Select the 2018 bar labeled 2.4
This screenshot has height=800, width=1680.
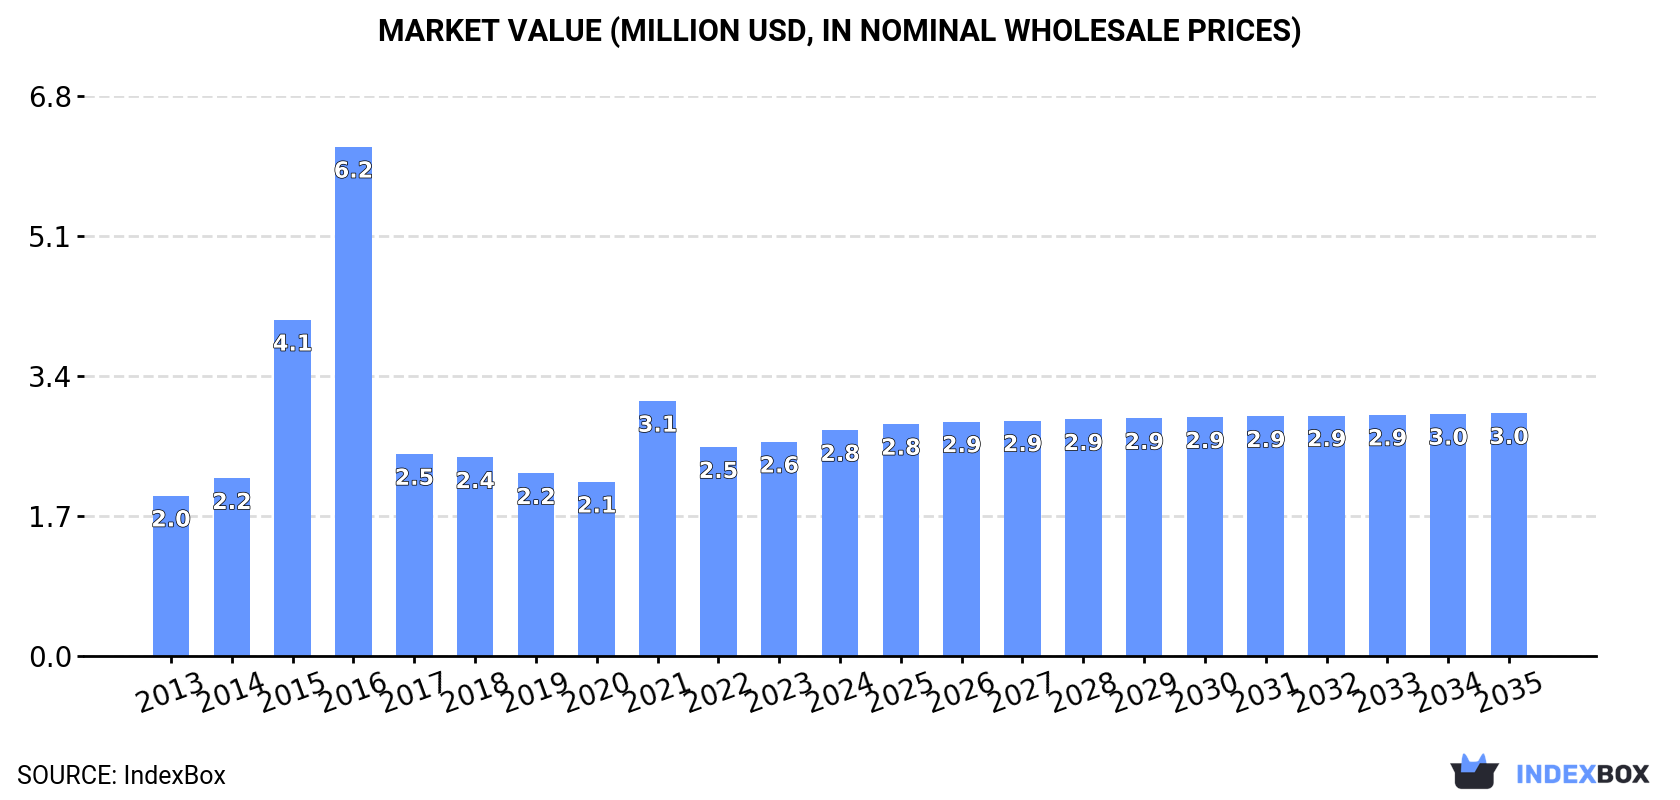point(475,557)
